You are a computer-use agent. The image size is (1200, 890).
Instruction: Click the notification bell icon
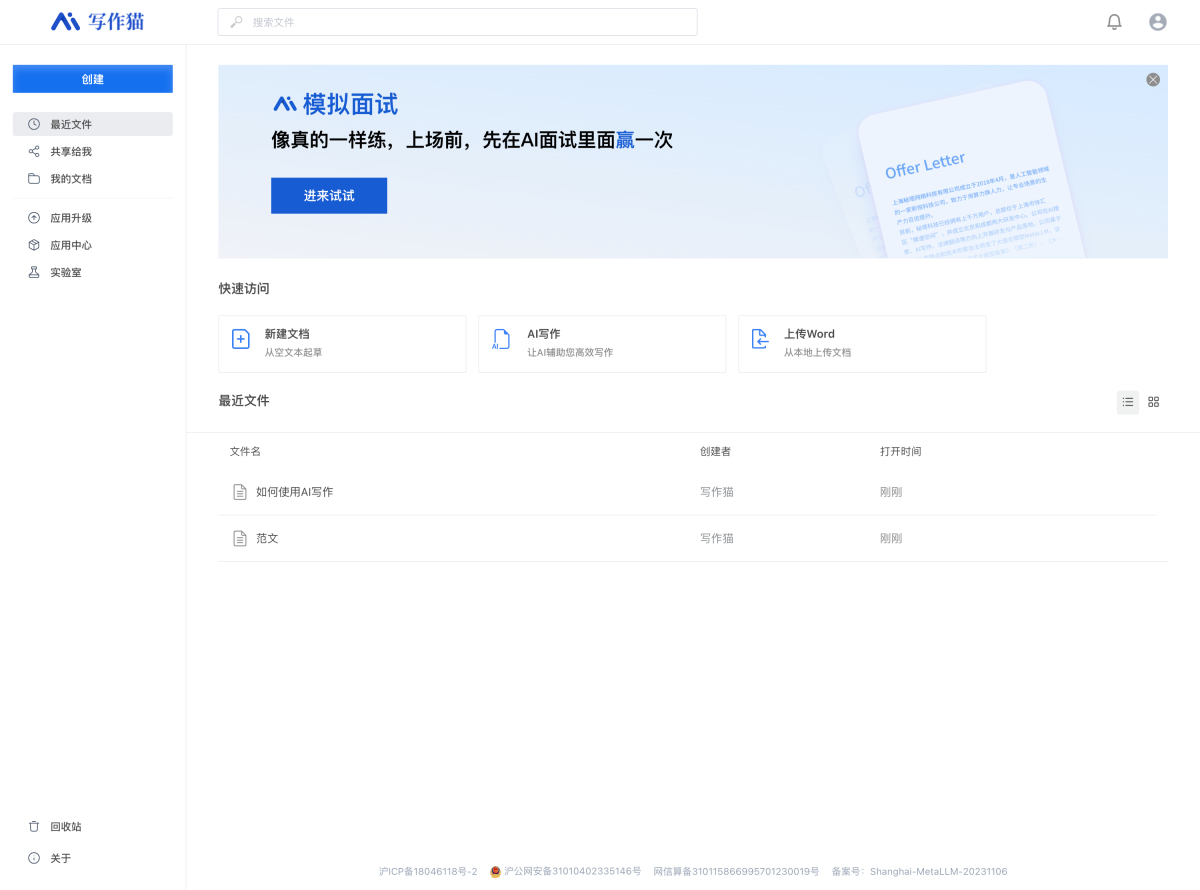(1114, 22)
